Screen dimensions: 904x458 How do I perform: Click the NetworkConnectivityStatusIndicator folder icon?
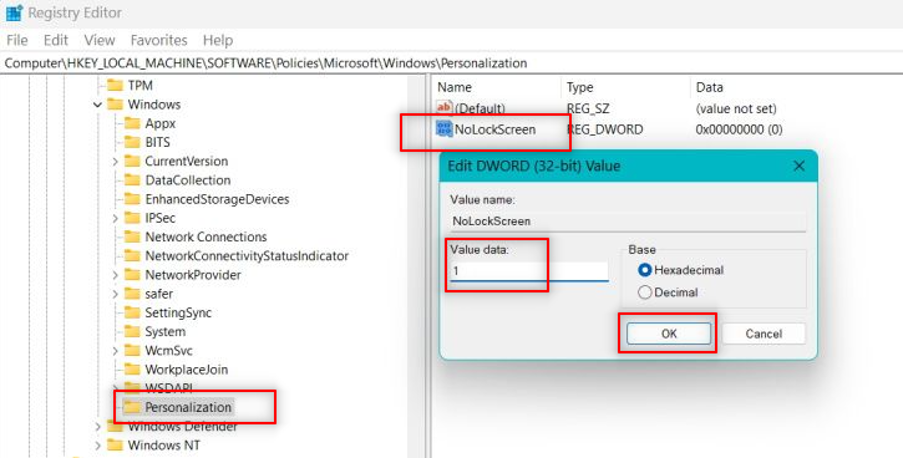pyautogui.click(x=133, y=256)
